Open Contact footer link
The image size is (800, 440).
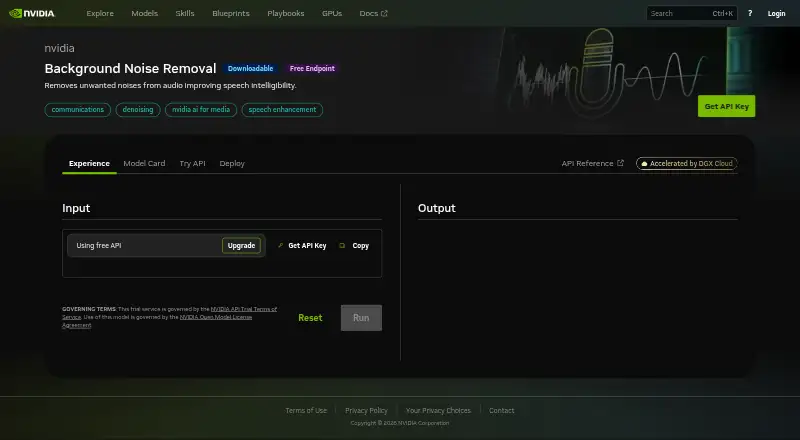pos(502,410)
